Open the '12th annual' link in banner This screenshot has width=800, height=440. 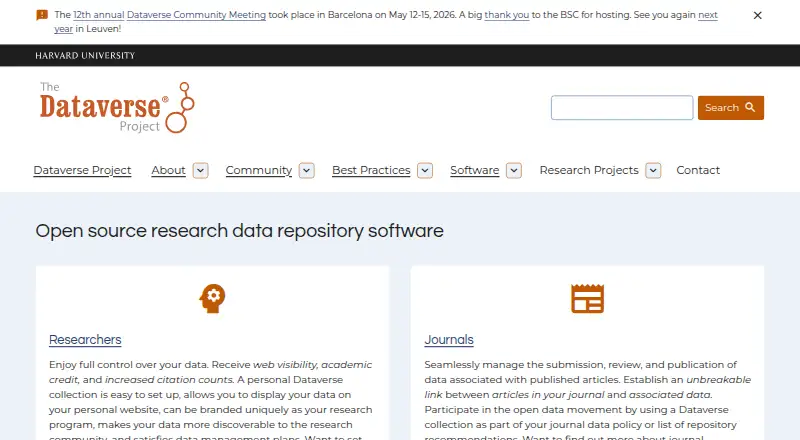pos(98,15)
